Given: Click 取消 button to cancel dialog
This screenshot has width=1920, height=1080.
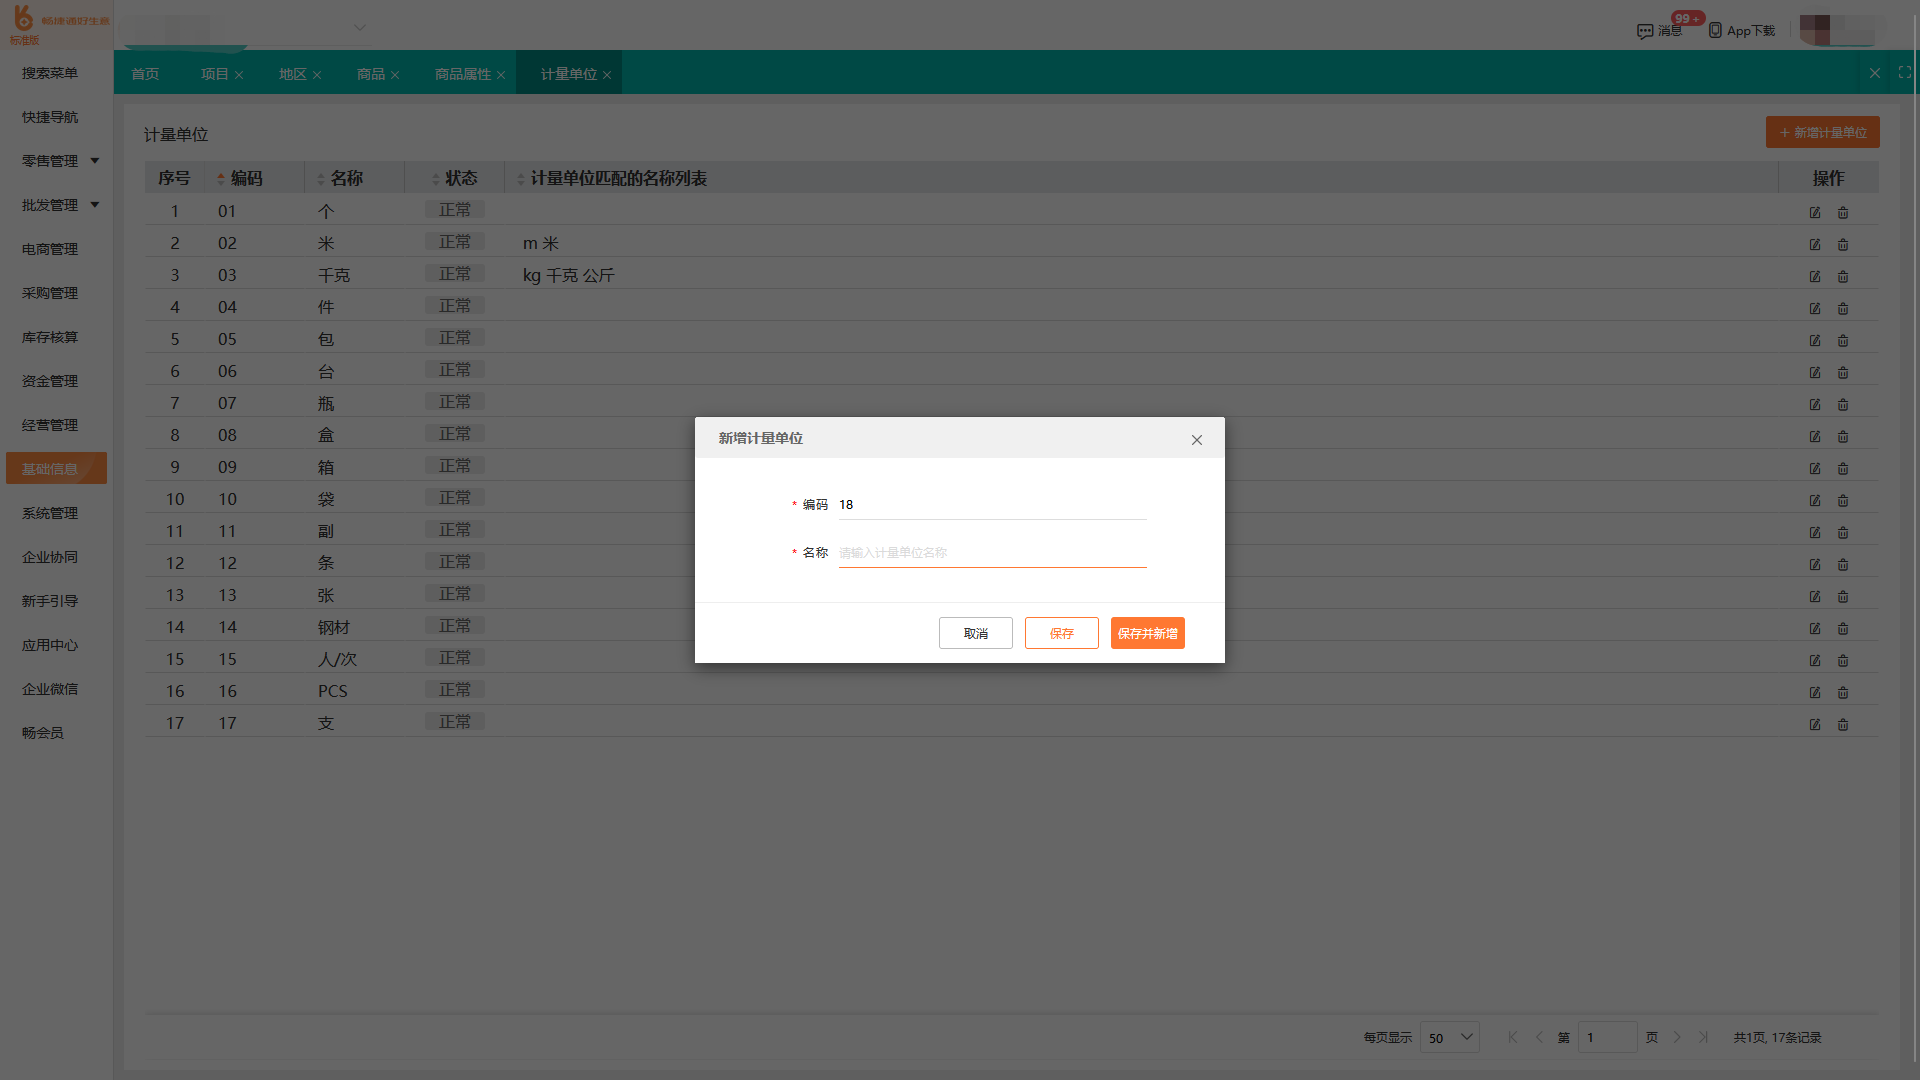Looking at the screenshot, I should click(x=976, y=633).
